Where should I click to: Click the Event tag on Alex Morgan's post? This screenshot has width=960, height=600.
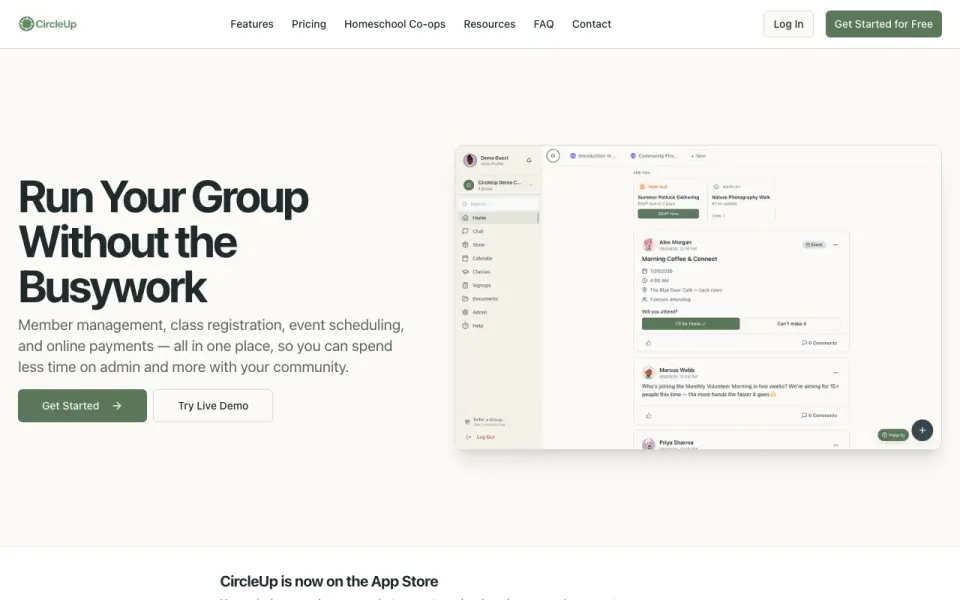coord(814,244)
